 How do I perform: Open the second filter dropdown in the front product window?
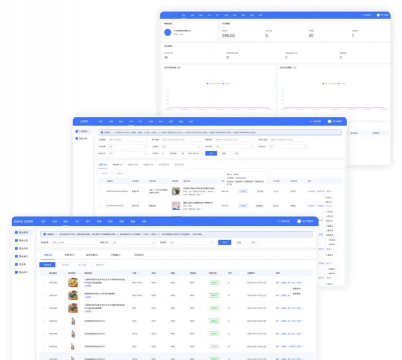click(x=191, y=242)
